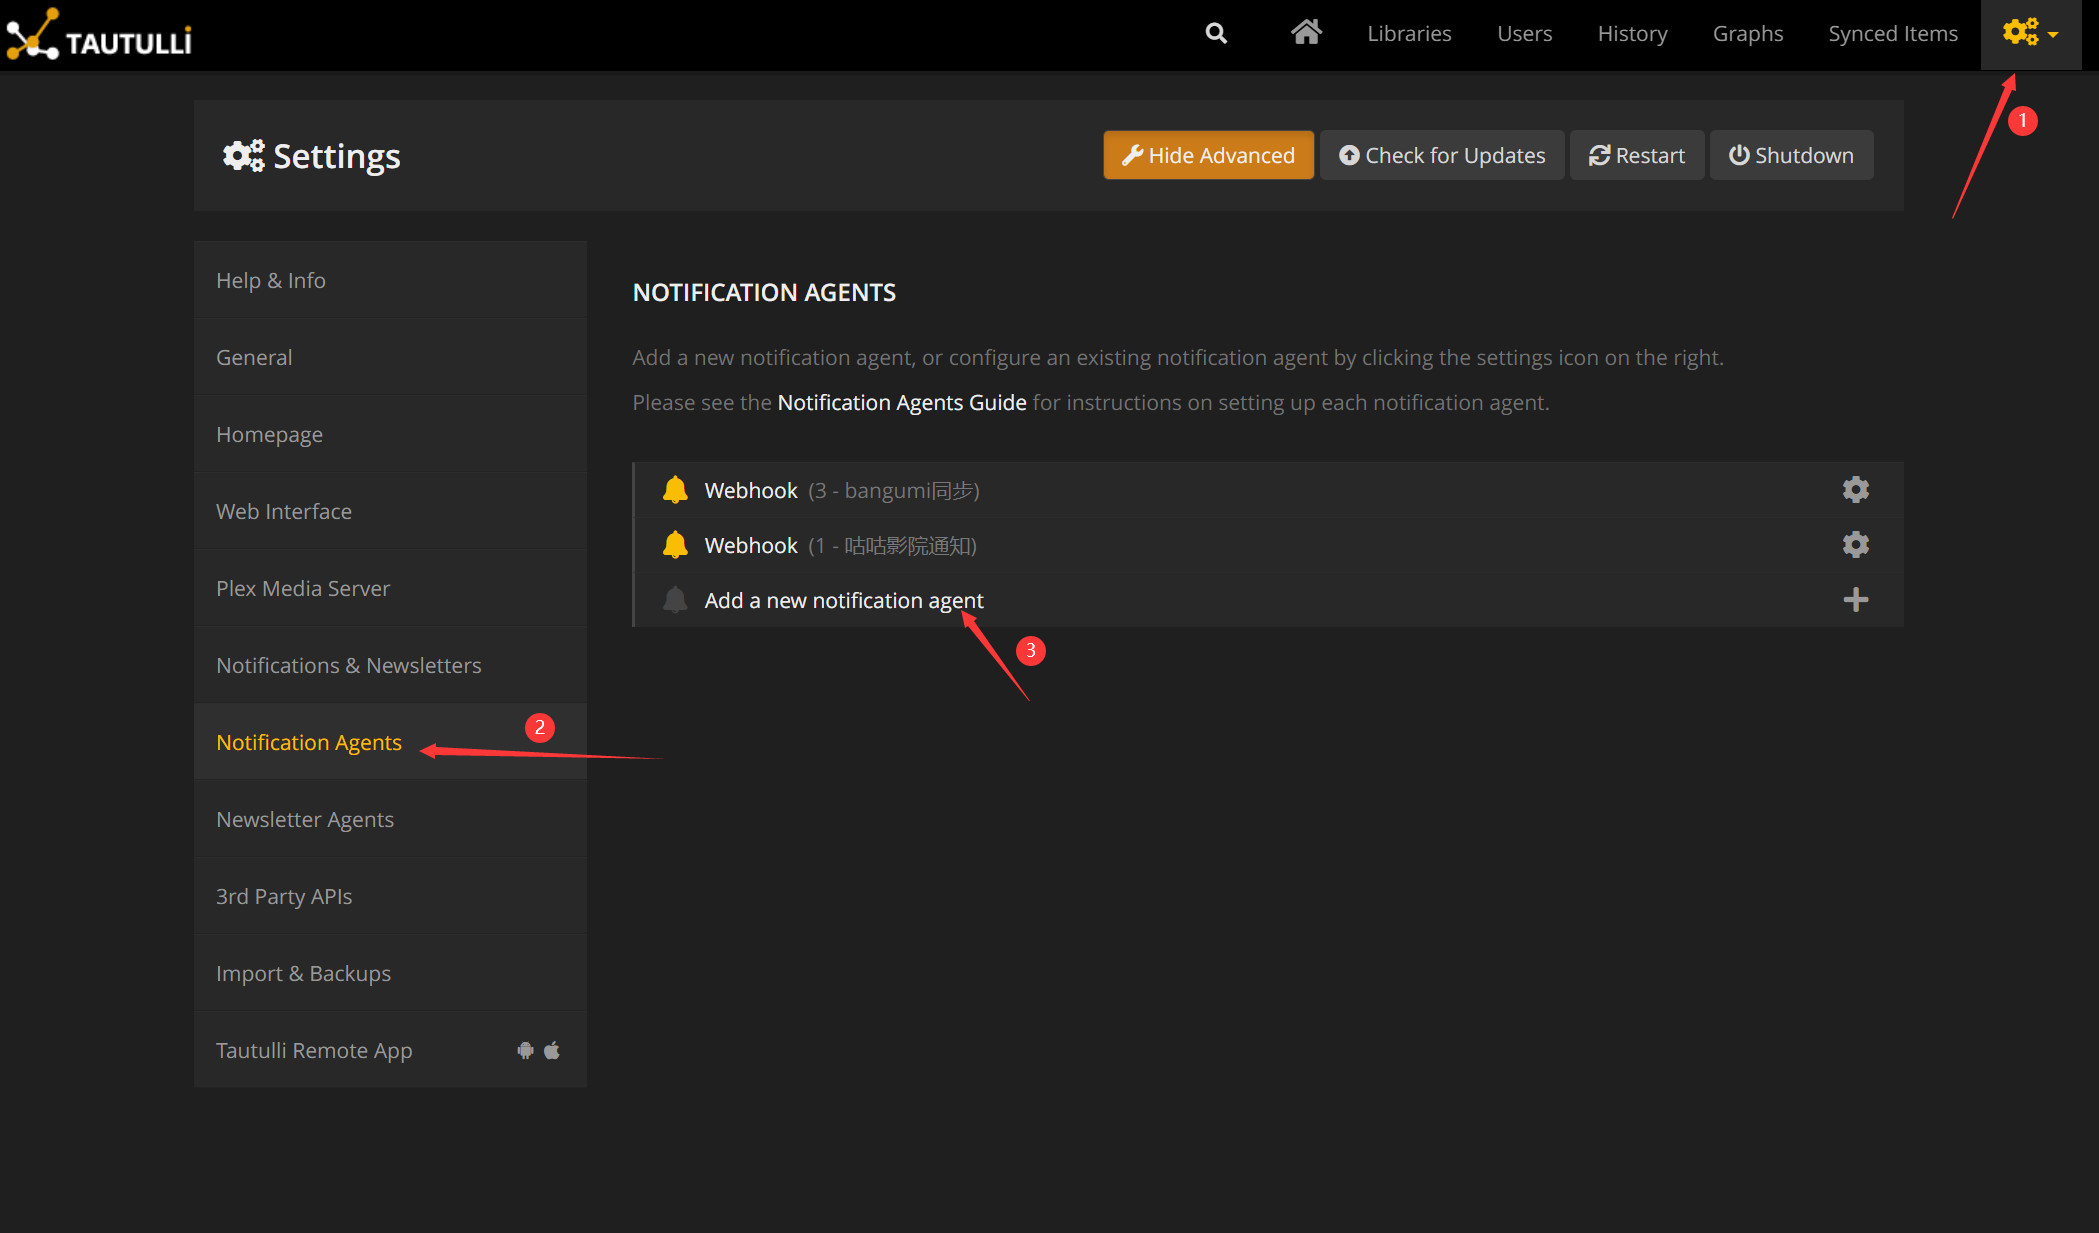Go to the home icon
Image resolution: width=2099 pixels, height=1233 pixels.
[1305, 33]
